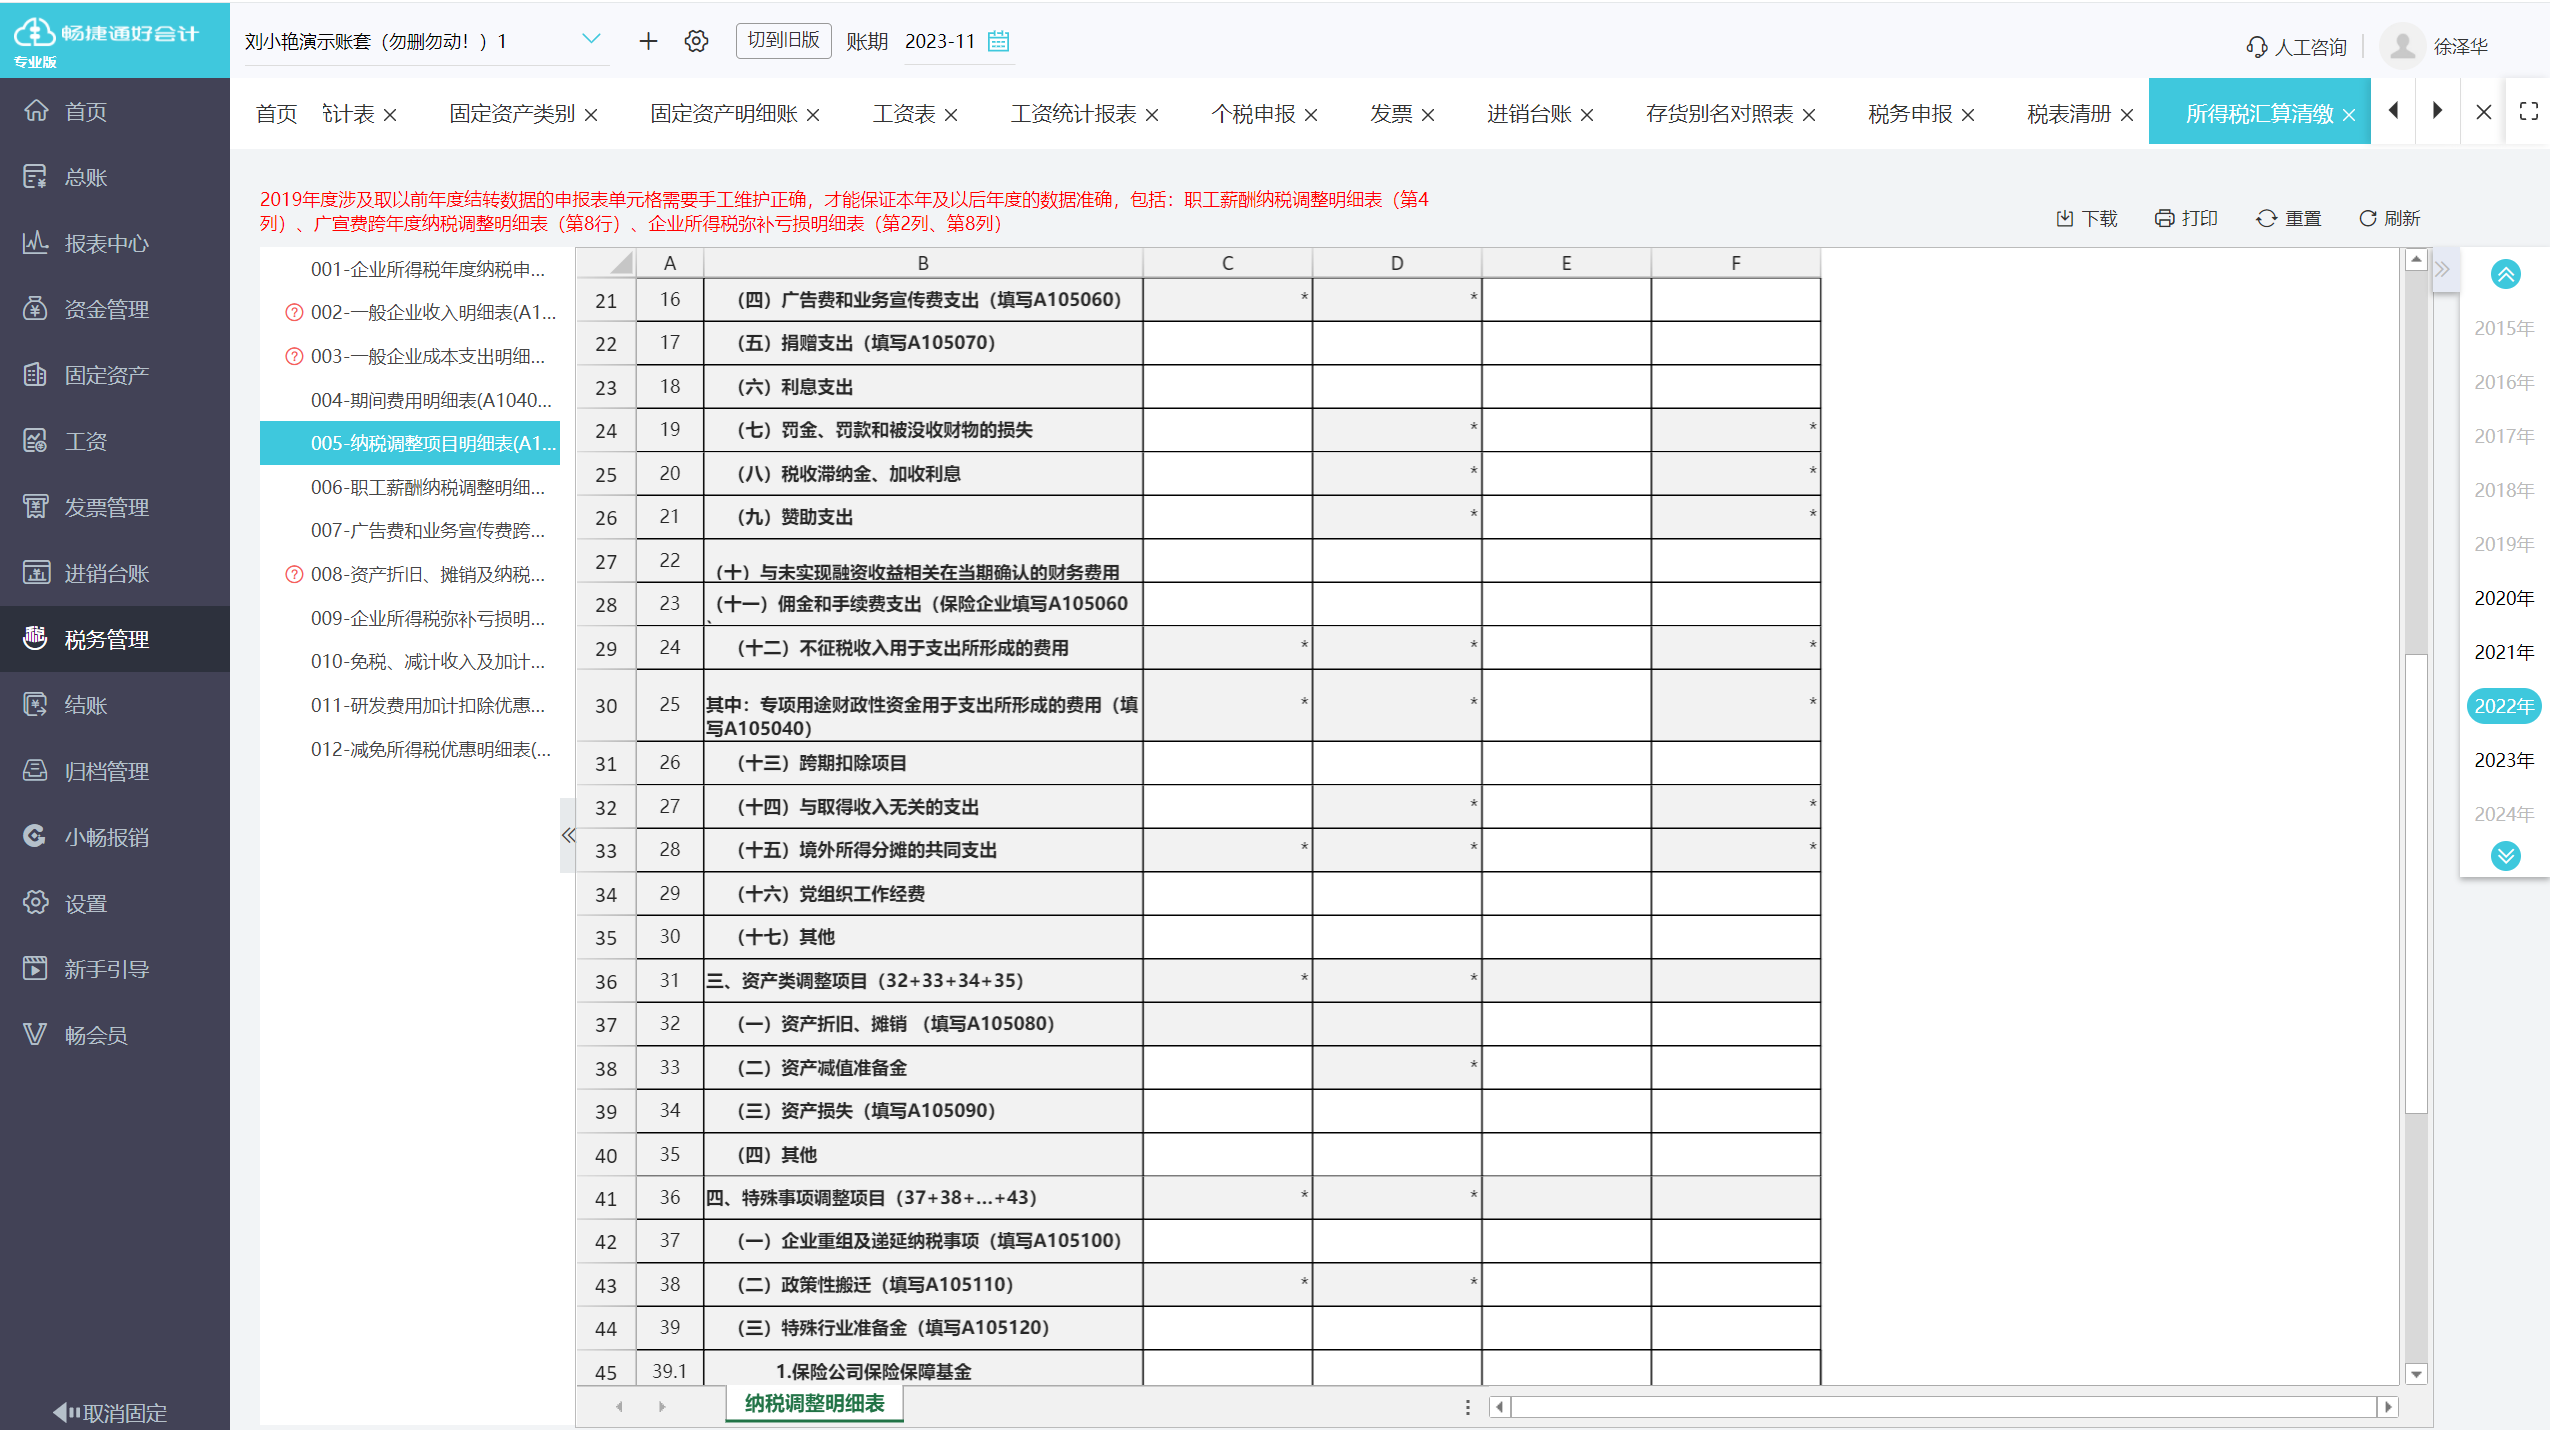
Task: Click the refresh/刷新 icon
Action: tap(2368, 217)
